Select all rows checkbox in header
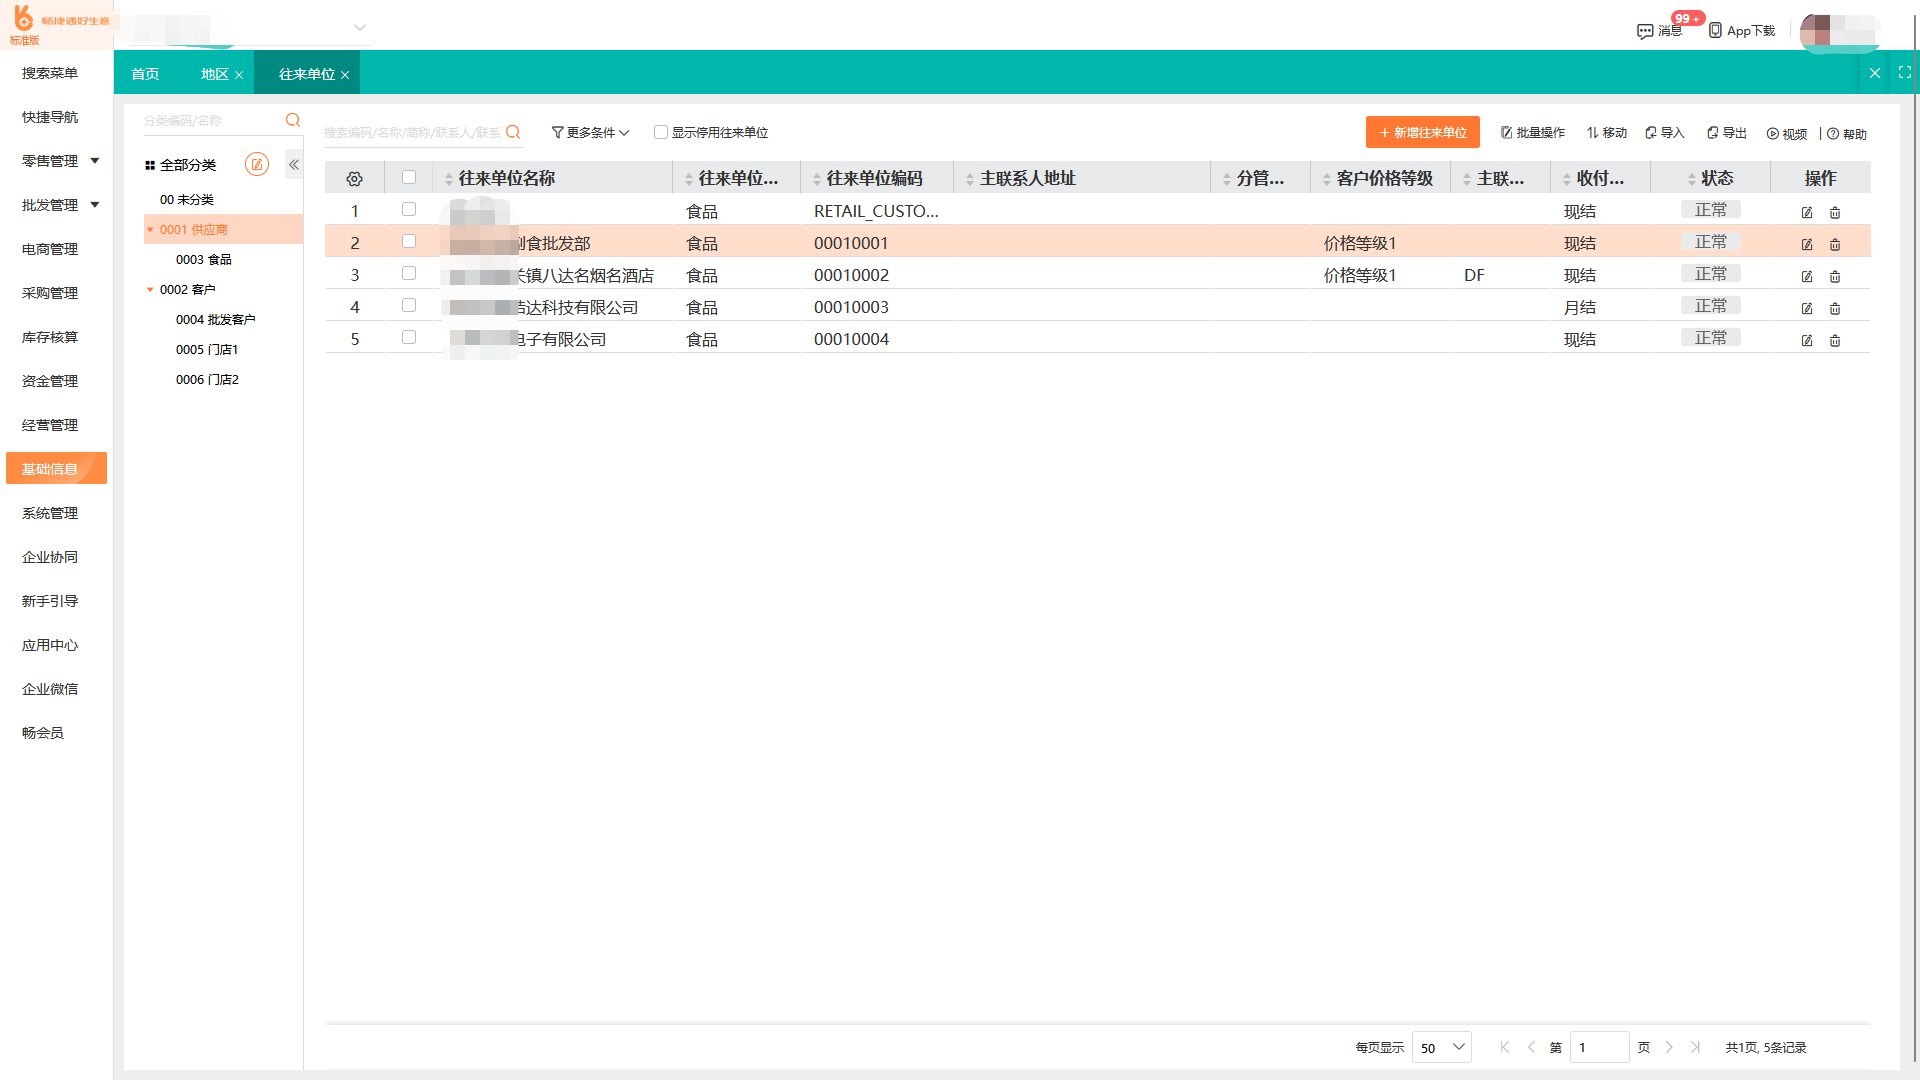 (409, 178)
